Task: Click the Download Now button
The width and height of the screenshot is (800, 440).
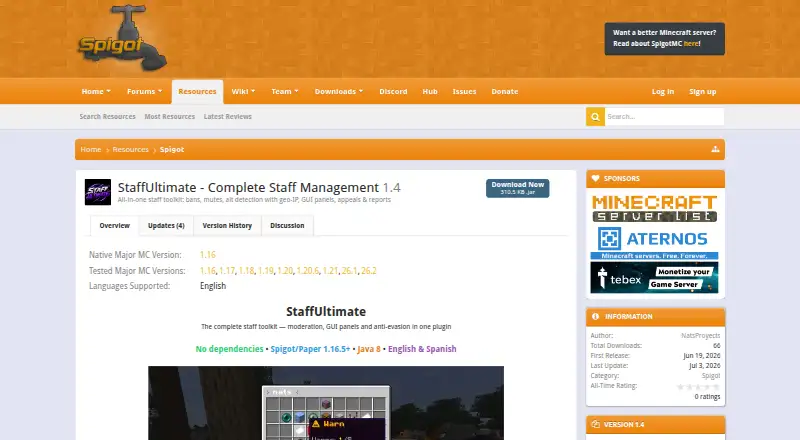Action: (x=518, y=188)
